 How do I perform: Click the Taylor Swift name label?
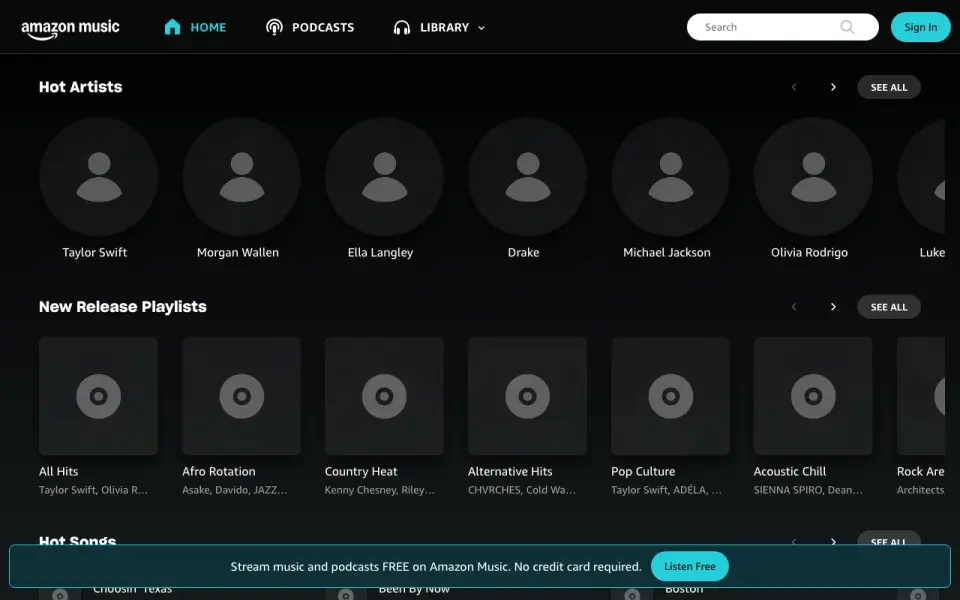[x=95, y=252]
